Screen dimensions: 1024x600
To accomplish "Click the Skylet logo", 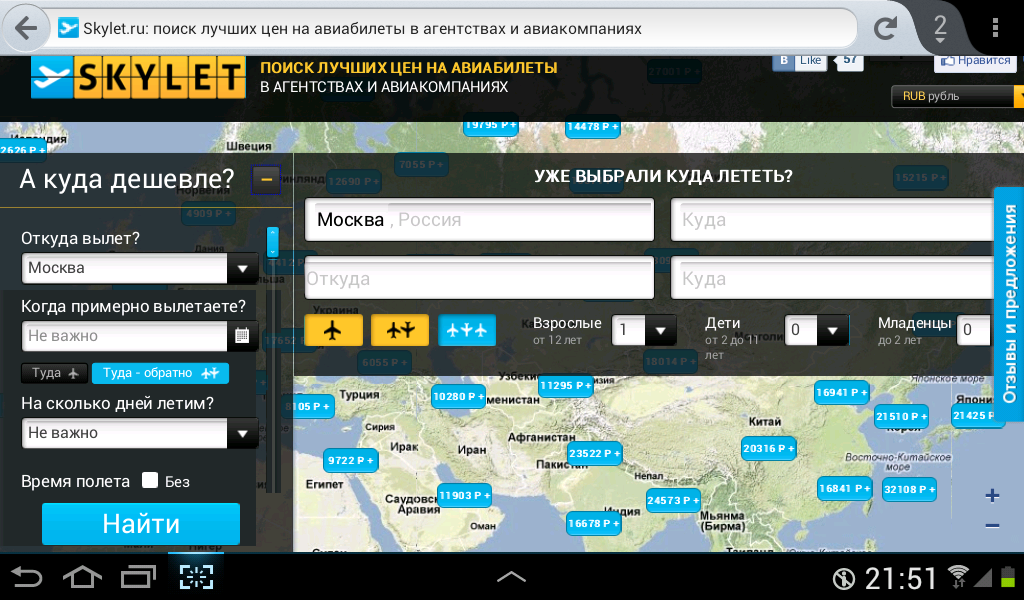I will (138, 78).
